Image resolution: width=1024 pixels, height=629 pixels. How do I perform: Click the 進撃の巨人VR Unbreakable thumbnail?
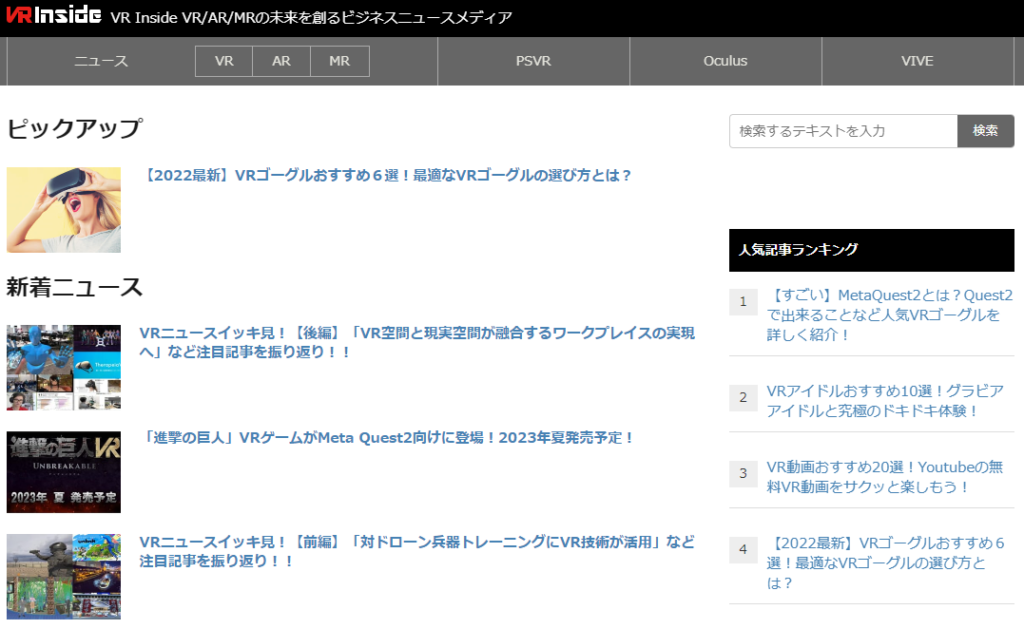pos(64,472)
